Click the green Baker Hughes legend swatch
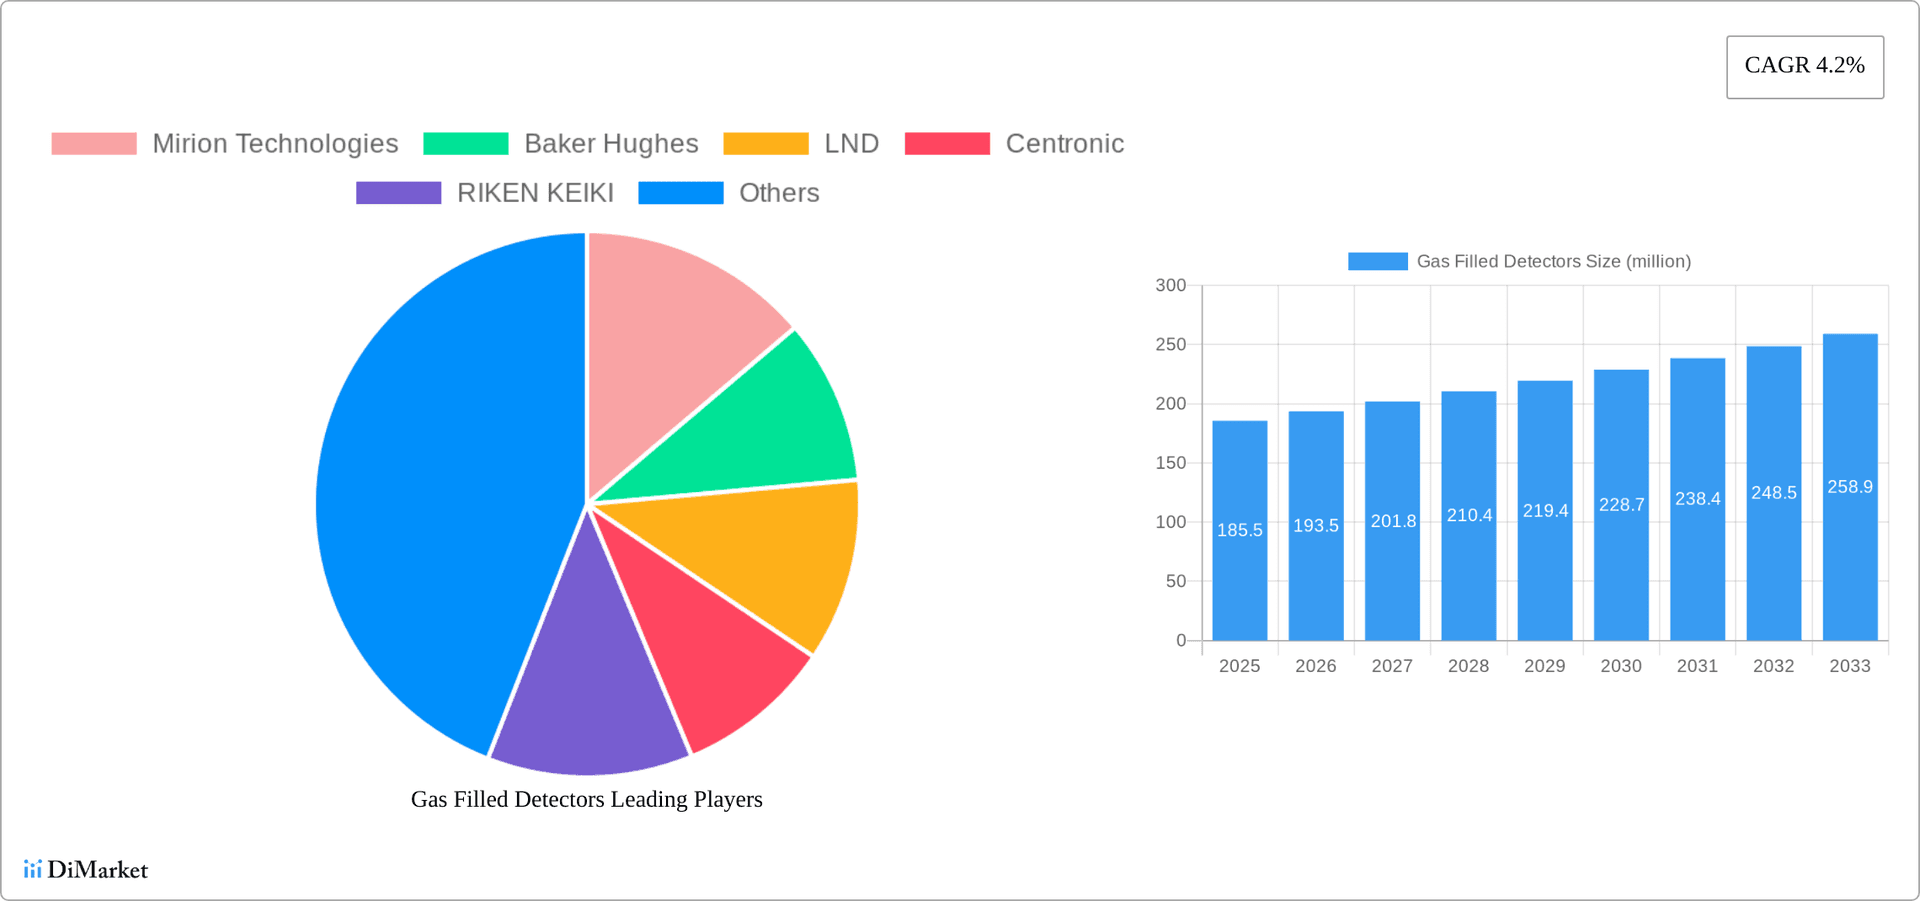This screenshot has width=1920, height=901. tap(466, 143)
